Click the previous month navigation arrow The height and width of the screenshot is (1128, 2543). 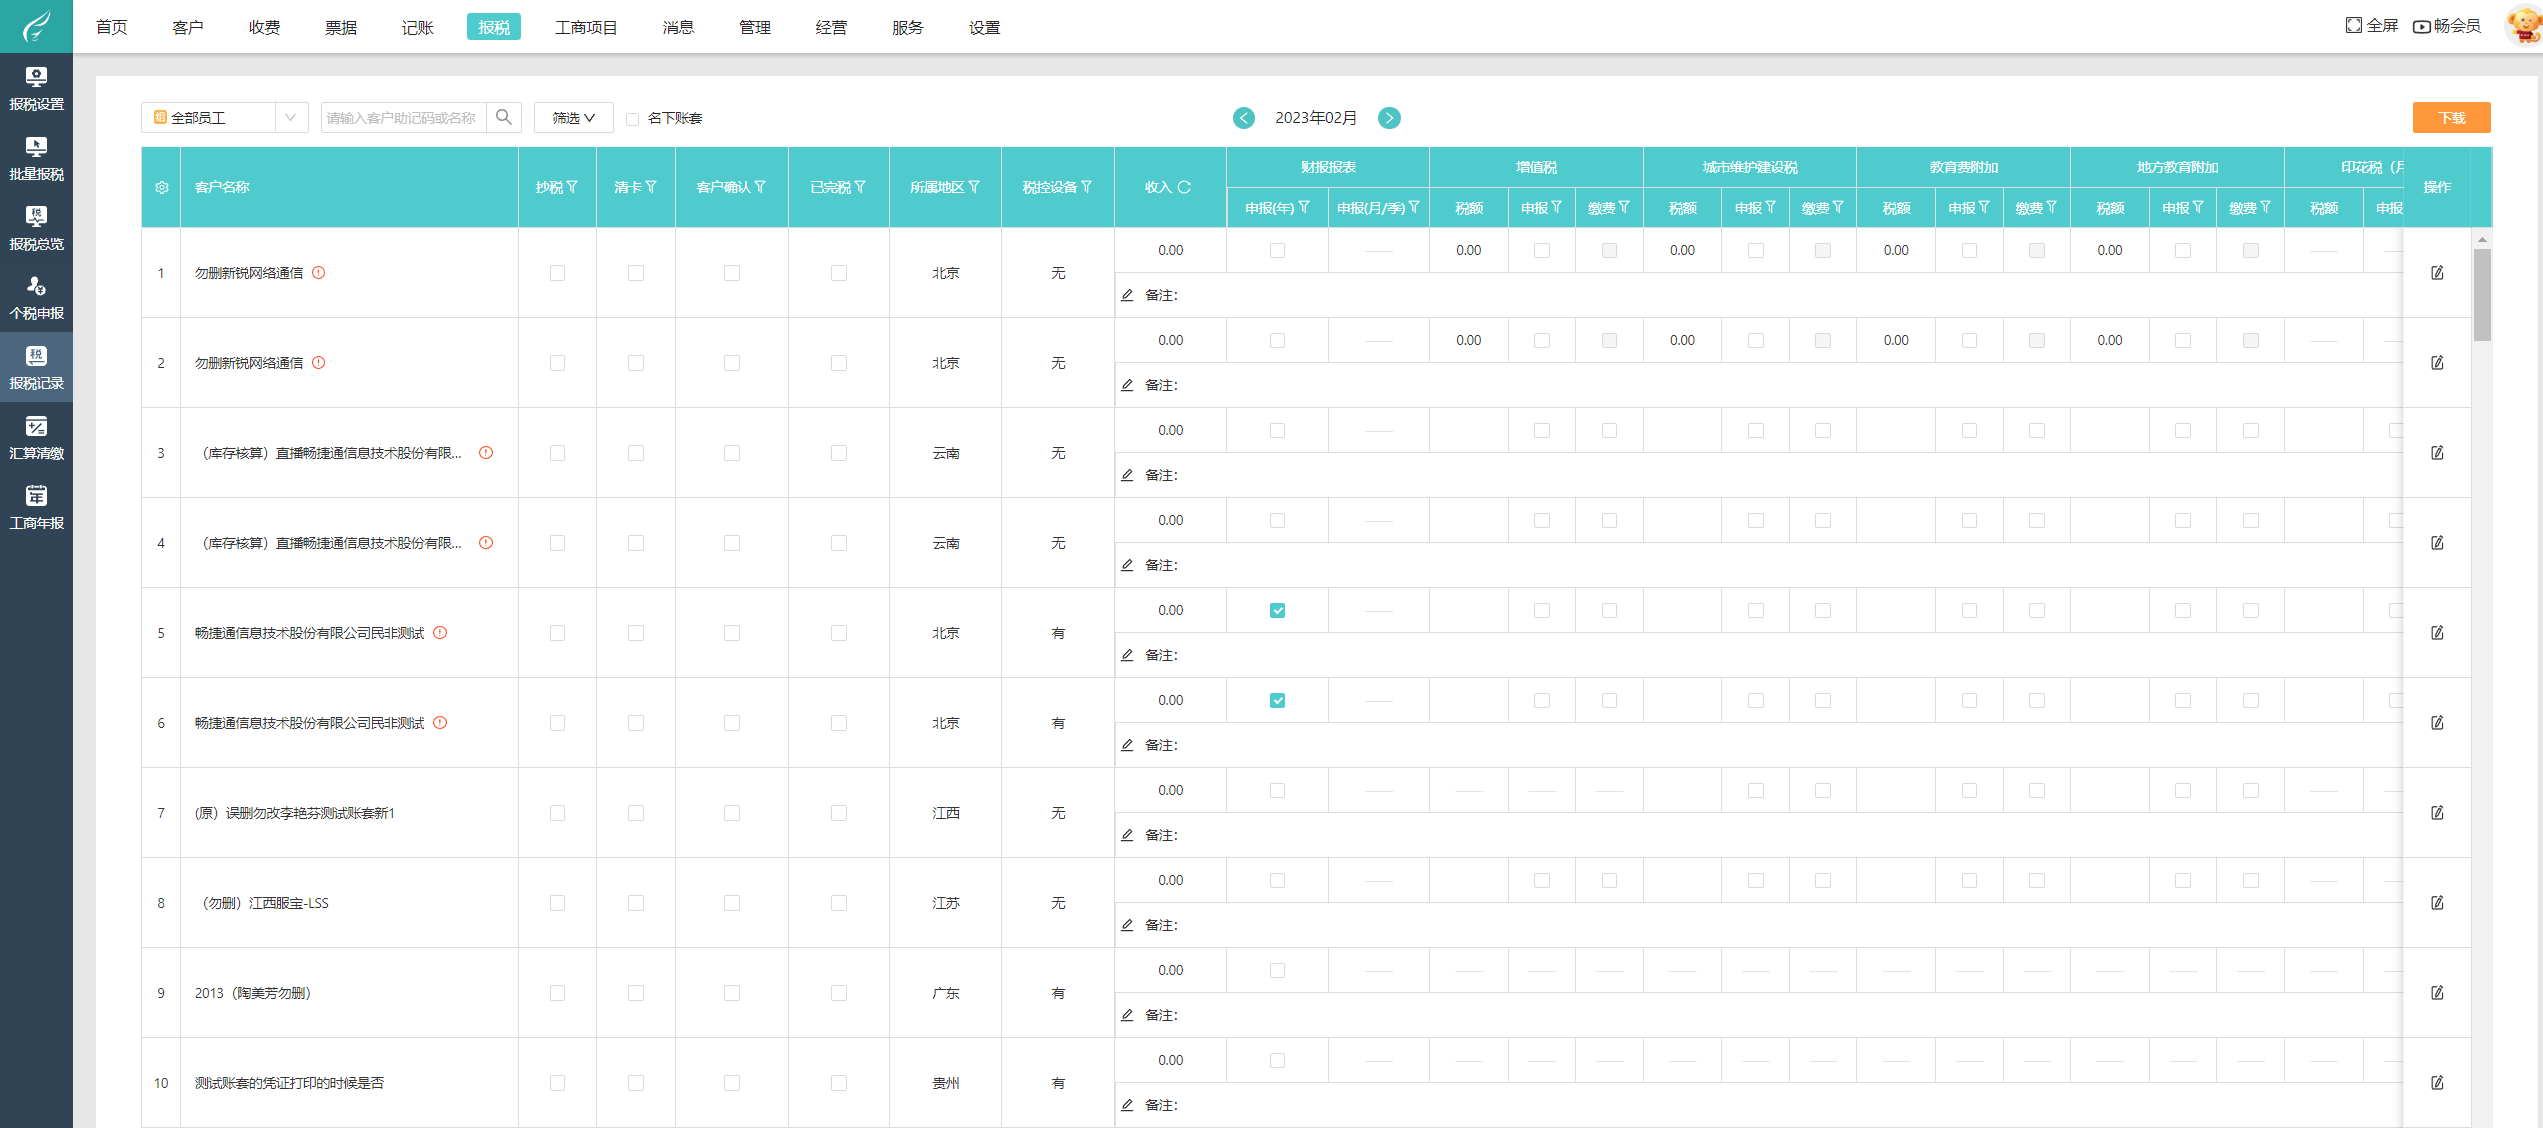(1244, 117)
